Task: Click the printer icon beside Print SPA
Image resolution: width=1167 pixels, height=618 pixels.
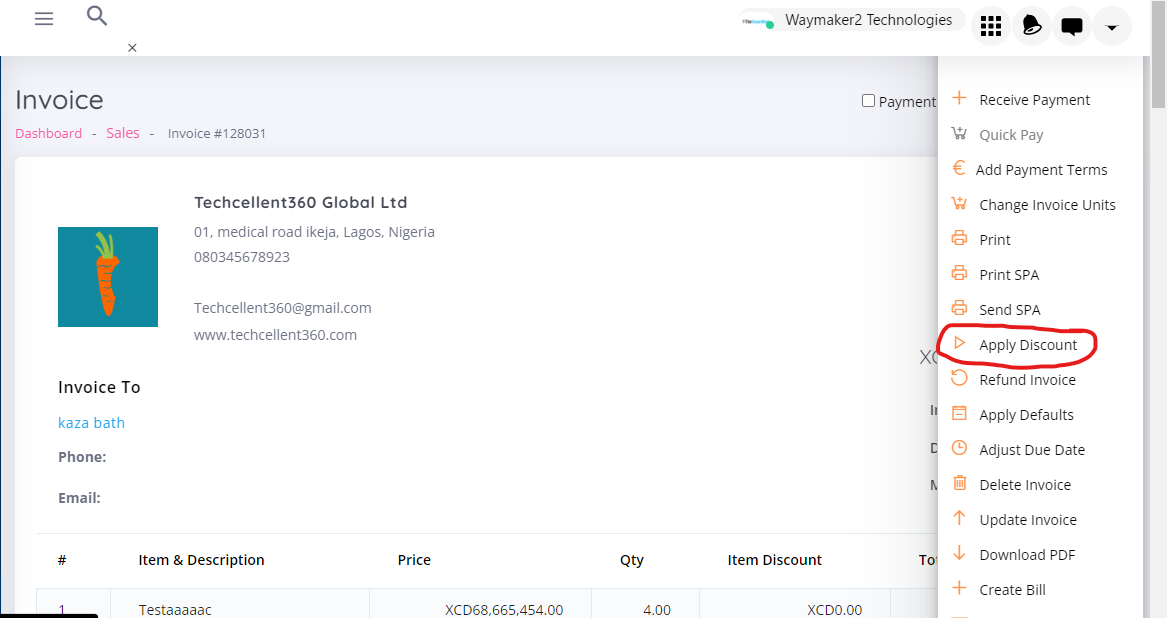Action: (x=959, y=274)
